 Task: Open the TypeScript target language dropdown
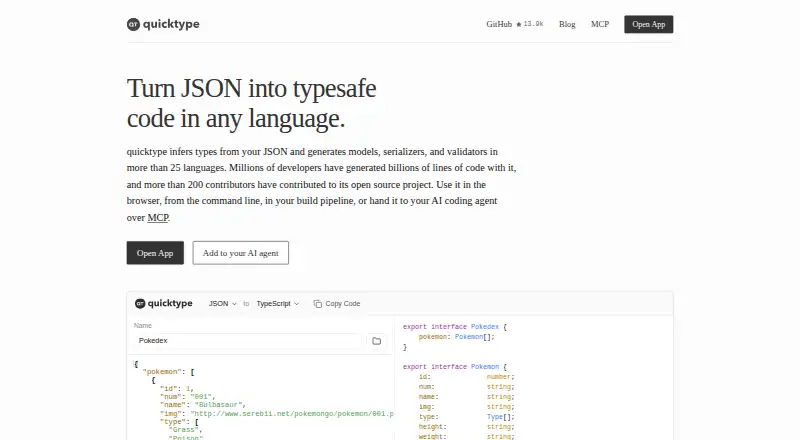coord(278,304)
